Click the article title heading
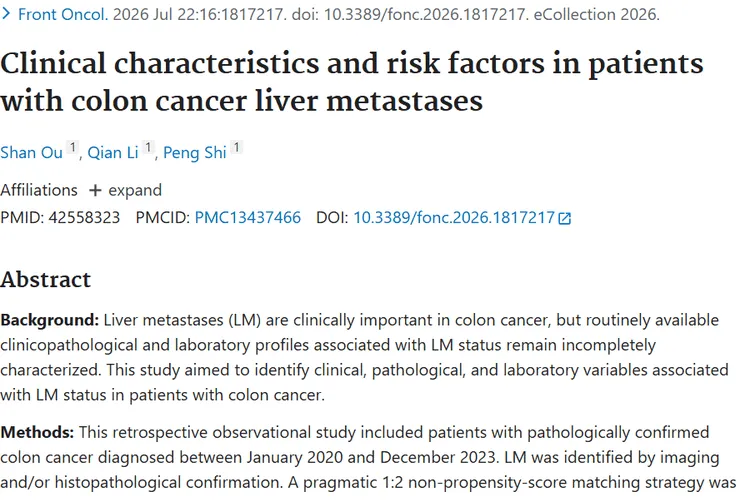 pos(352,82)
